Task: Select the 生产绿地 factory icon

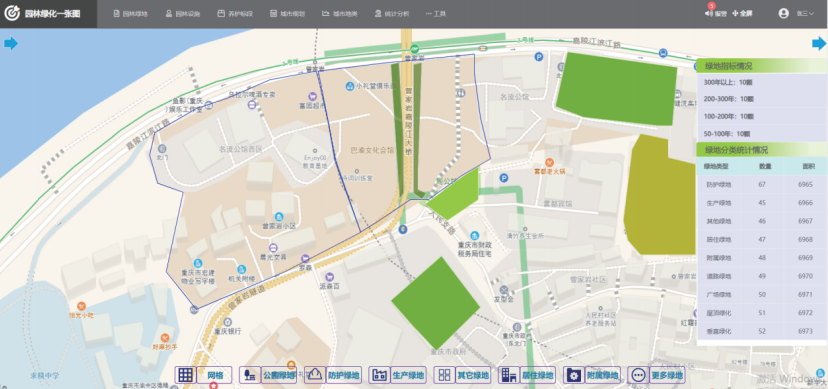Action: (x=379, y=375)
